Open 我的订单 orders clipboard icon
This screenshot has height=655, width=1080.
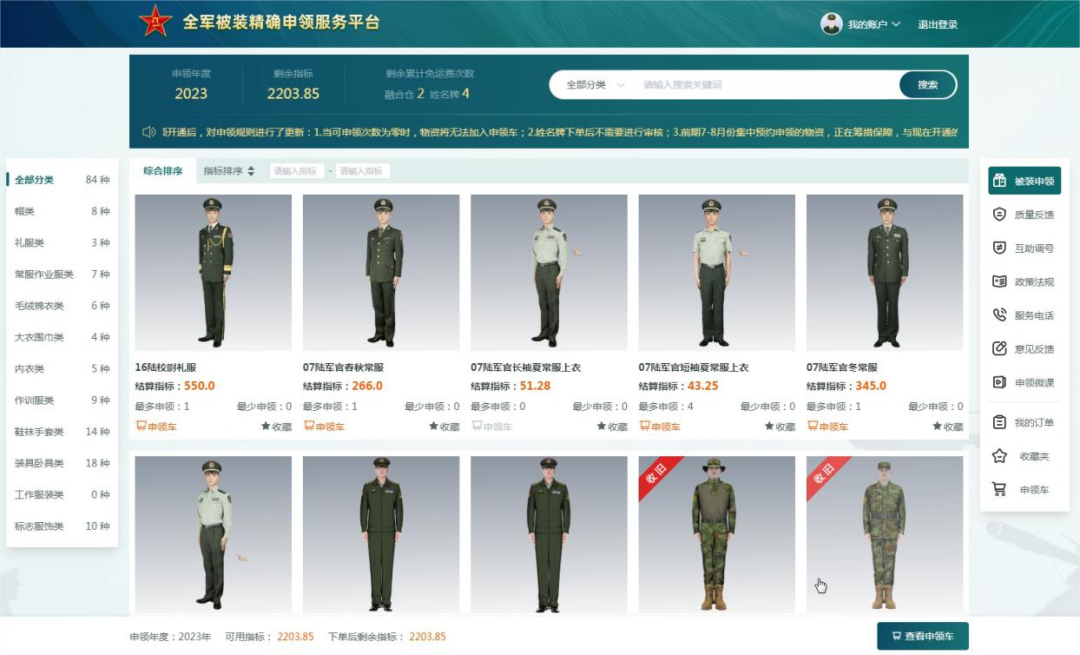(998, 420)
